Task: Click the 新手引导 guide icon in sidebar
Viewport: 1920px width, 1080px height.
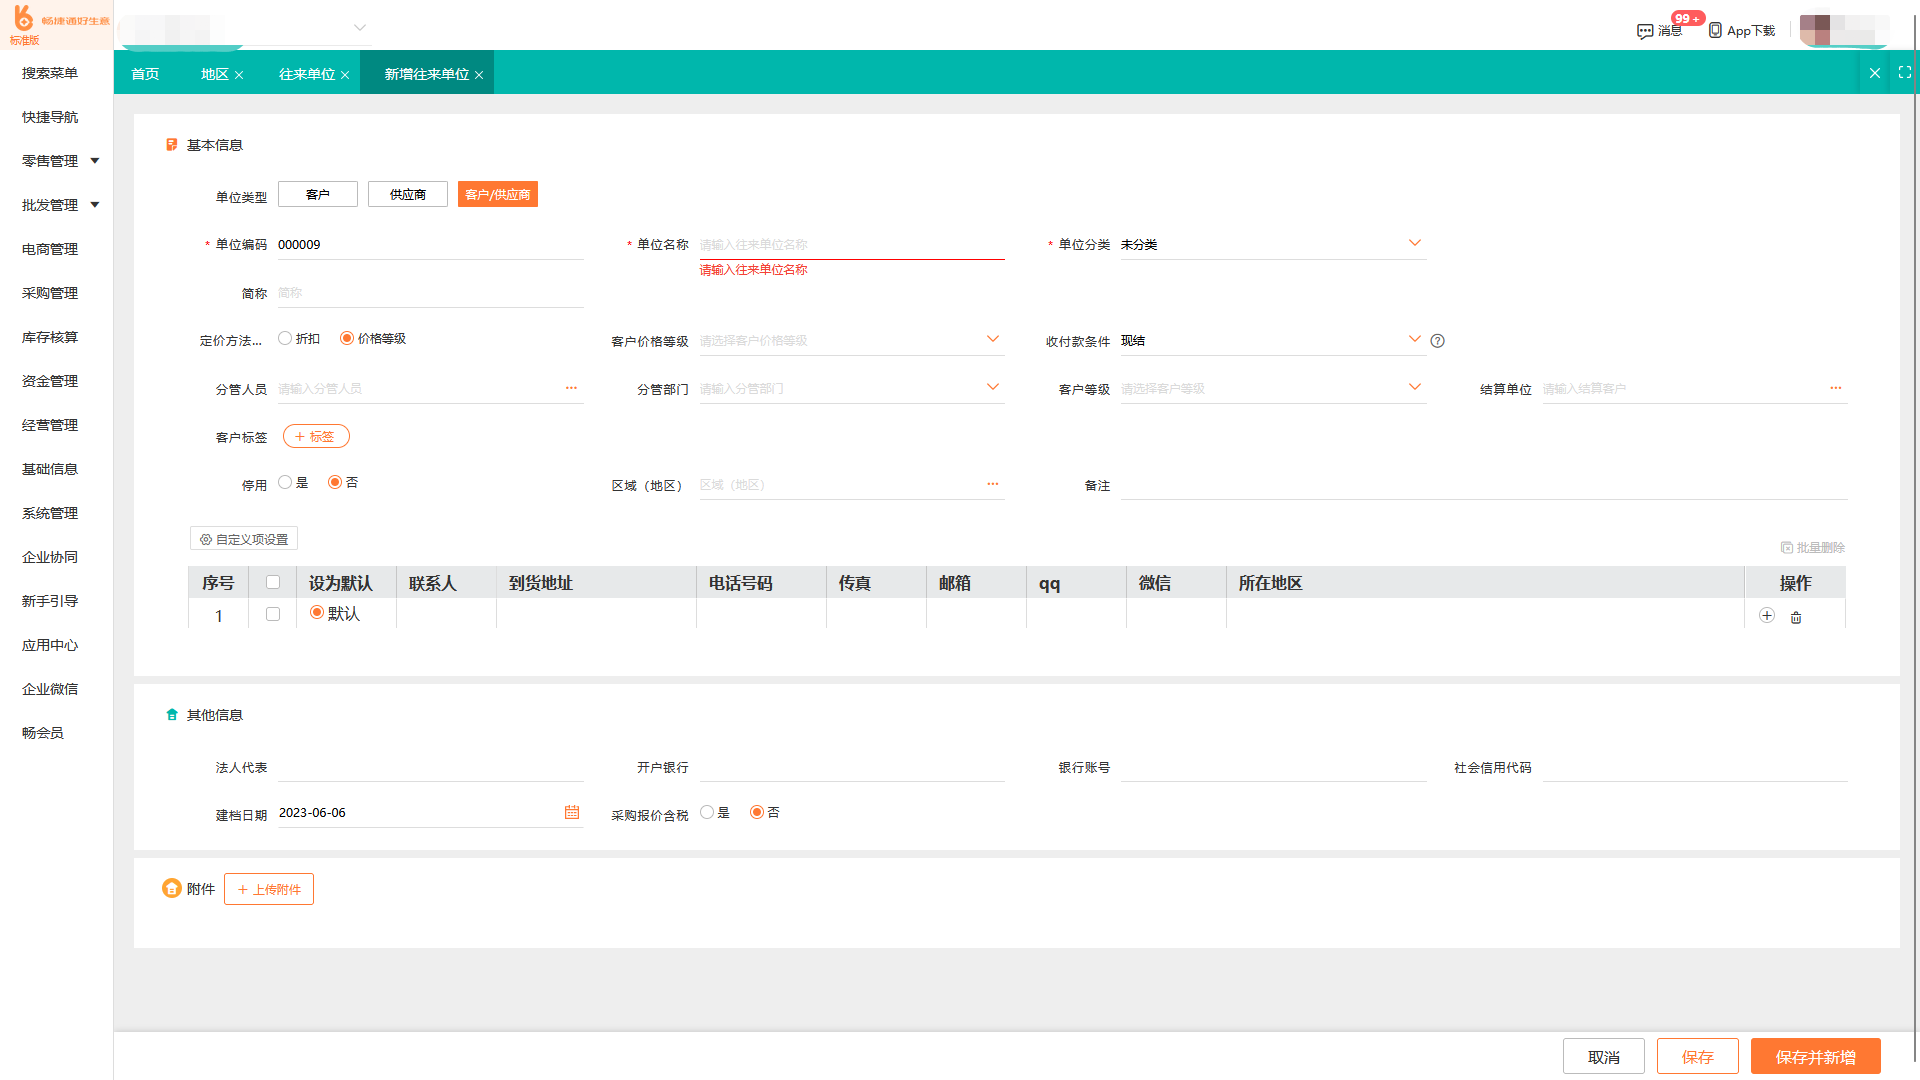Action: (x=50, y=601)
